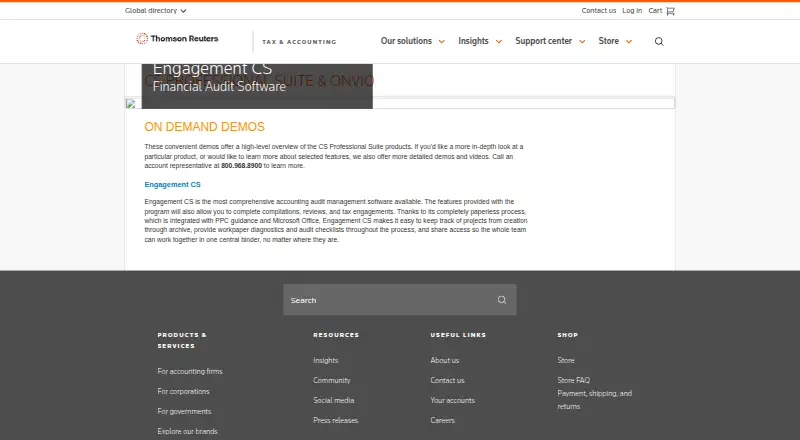Open For accounting firms footer link
This screenshot has width=800, height=440.
click(190, 371)
